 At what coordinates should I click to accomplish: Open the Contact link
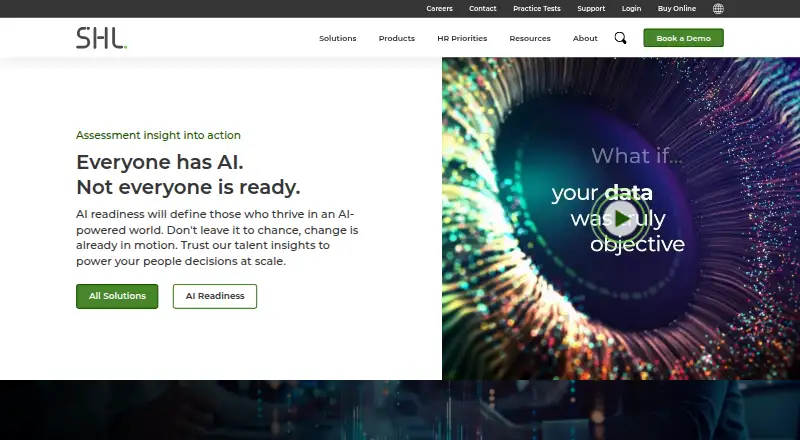(482, 9)
